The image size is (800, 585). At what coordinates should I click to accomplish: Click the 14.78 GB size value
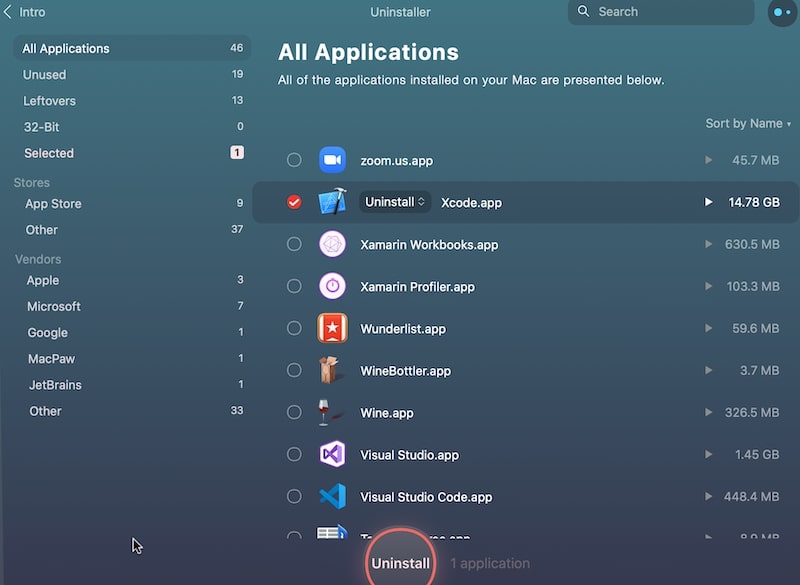tap(754, 202)
